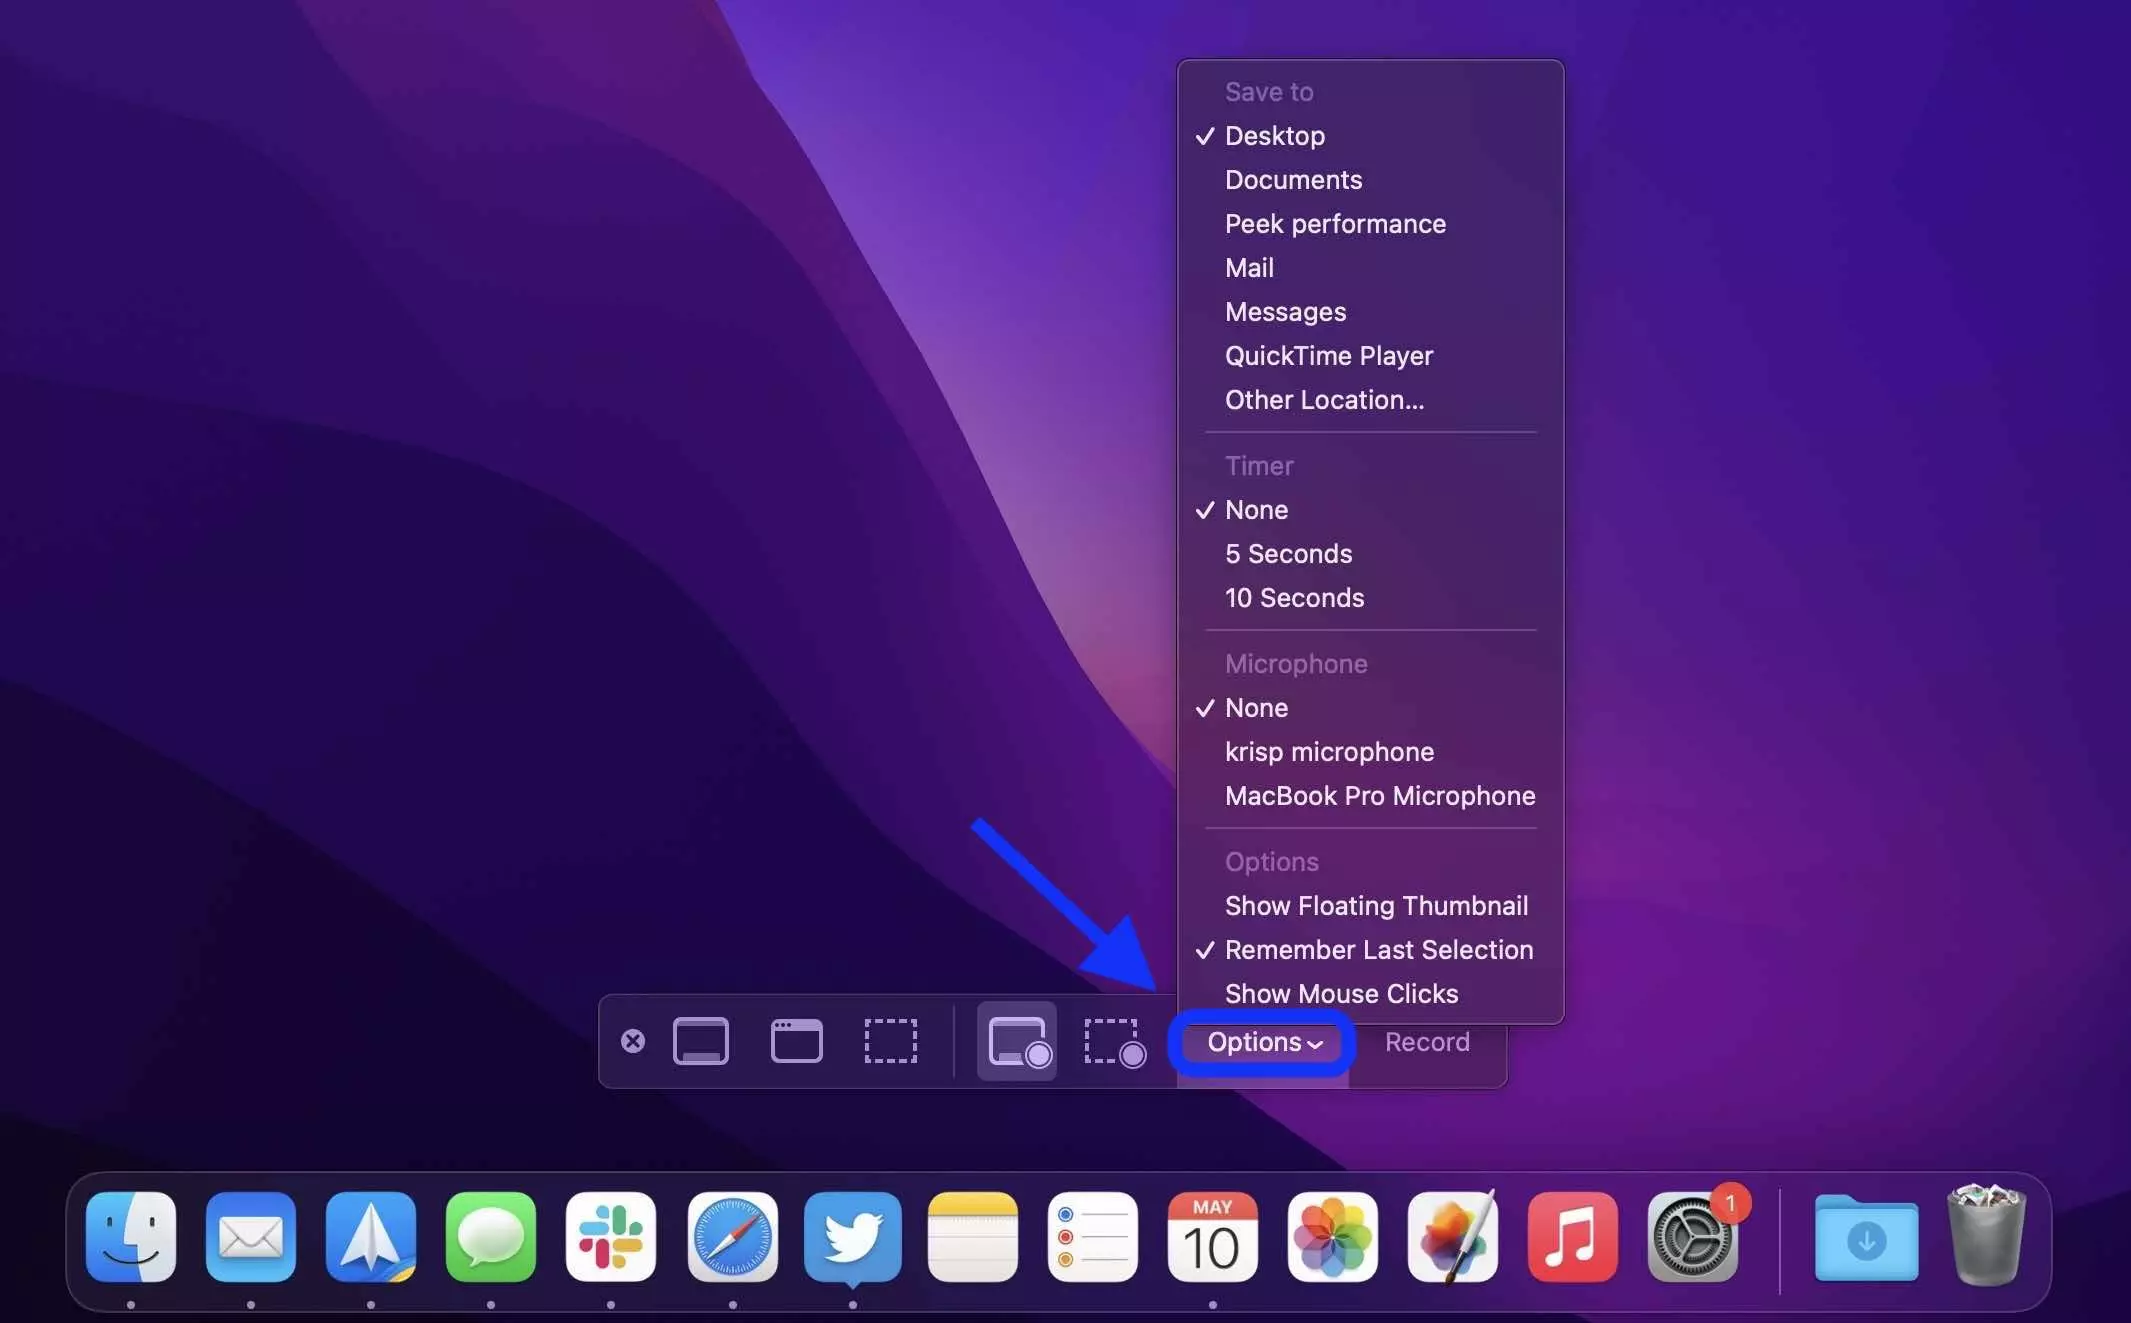2131x1323 pixels.
Task: Choose 5 Seconds timer delay
Action: (x=1287, y=553)
